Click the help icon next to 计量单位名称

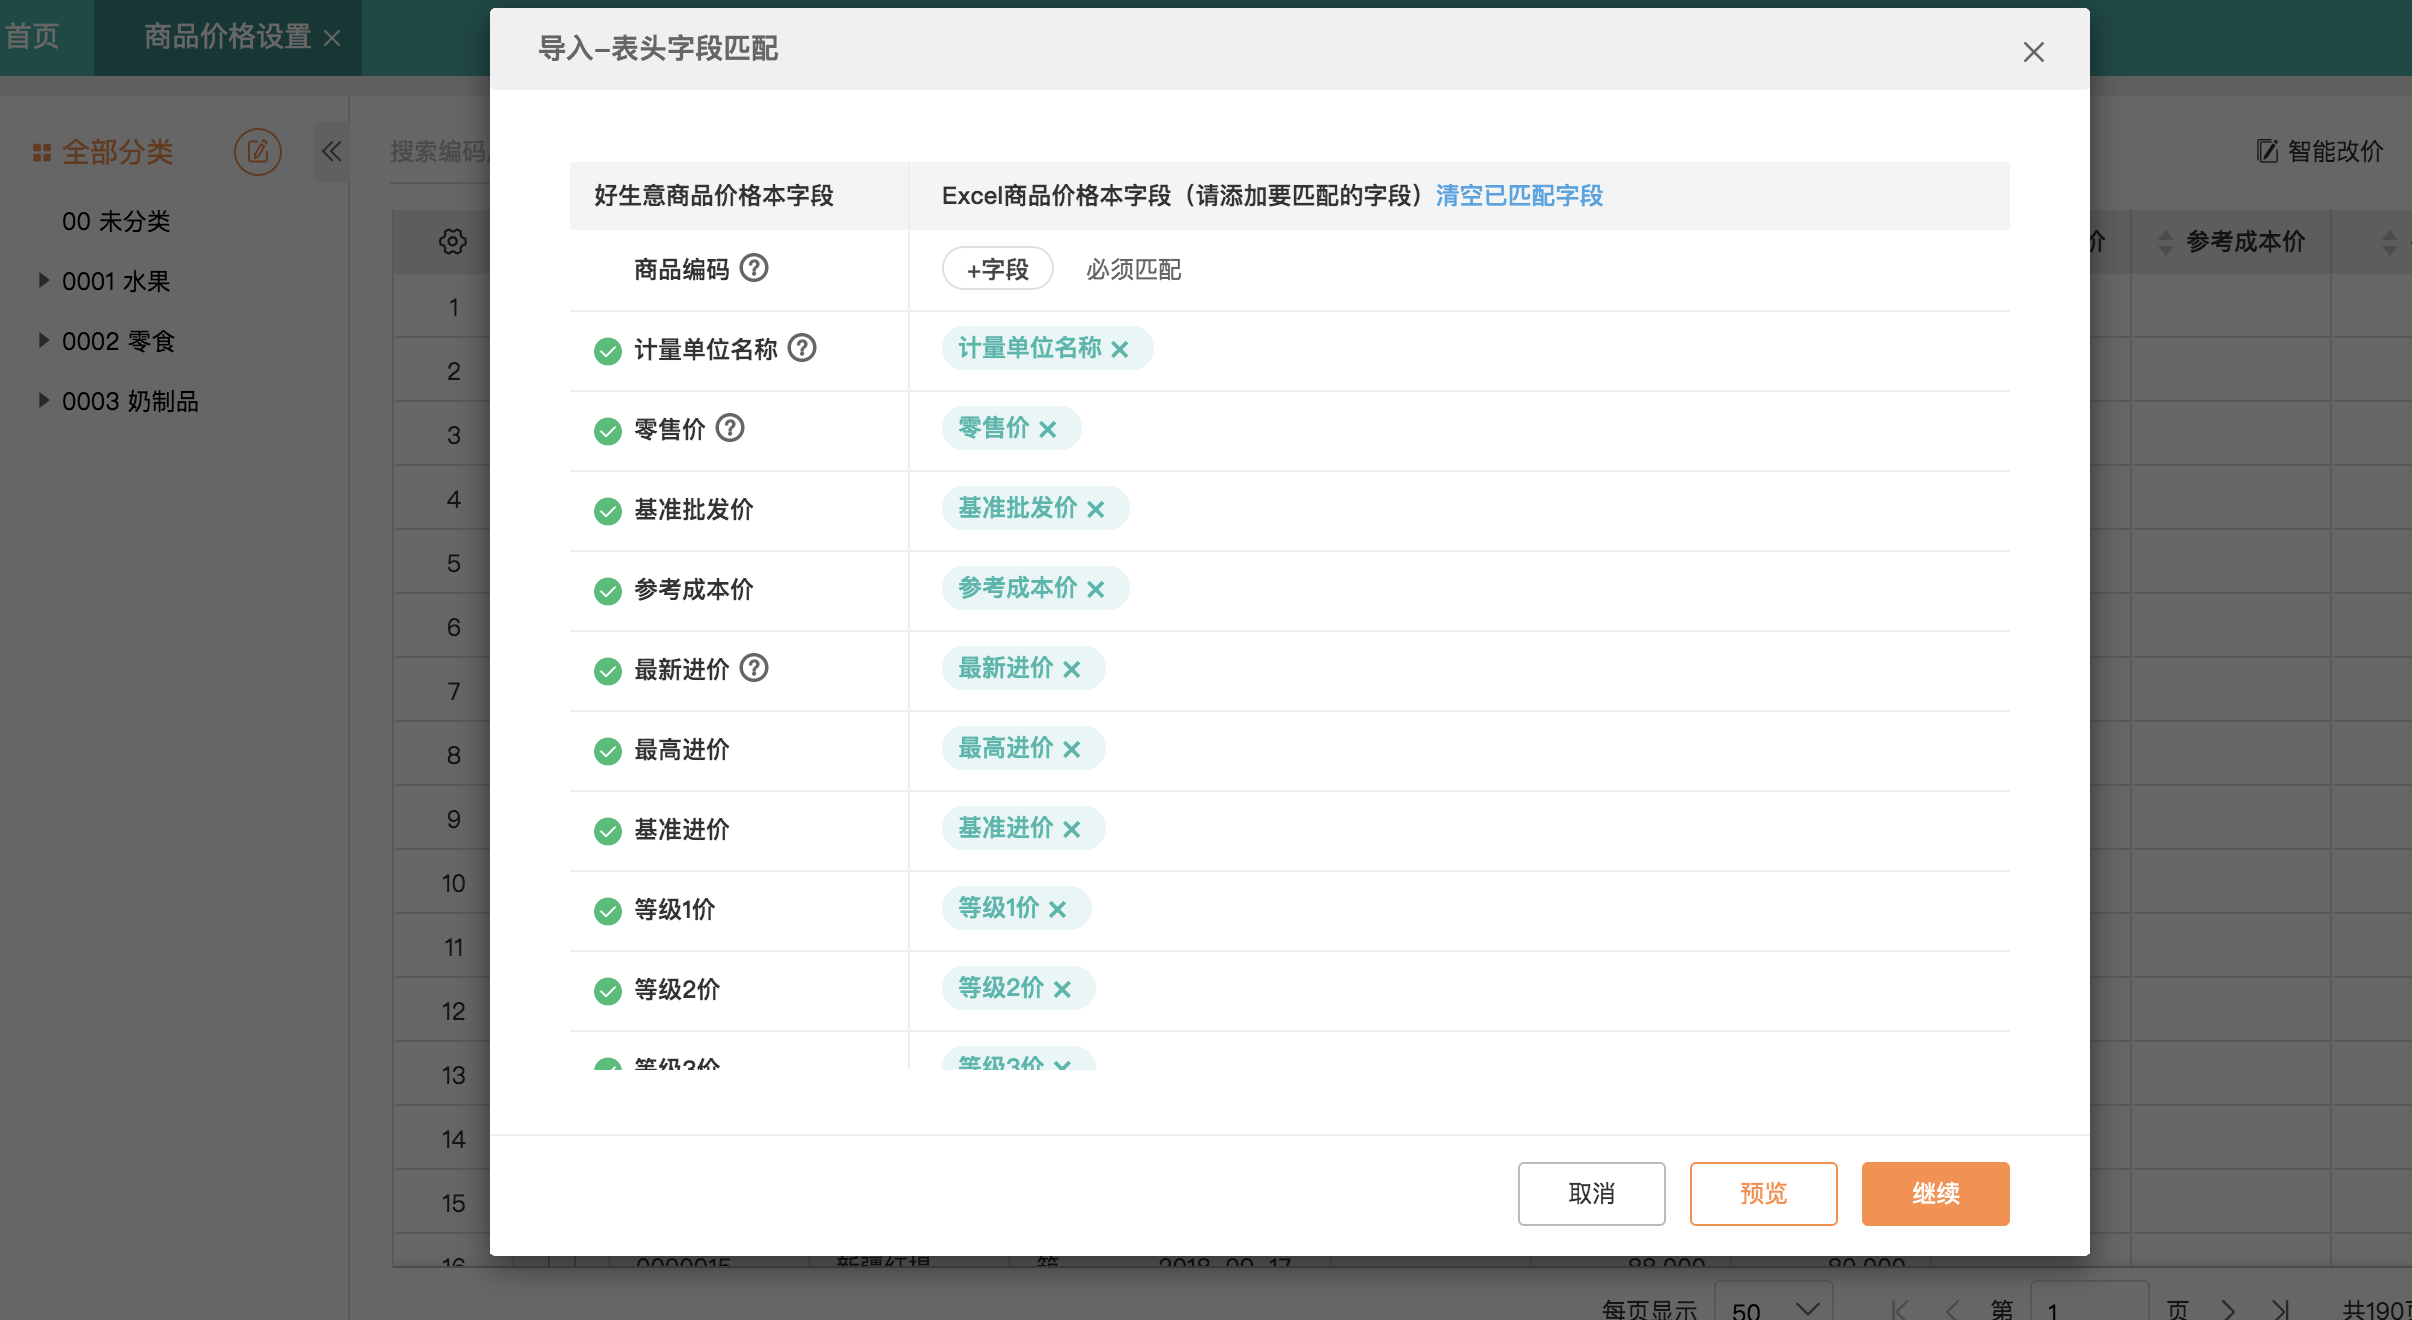801,348
